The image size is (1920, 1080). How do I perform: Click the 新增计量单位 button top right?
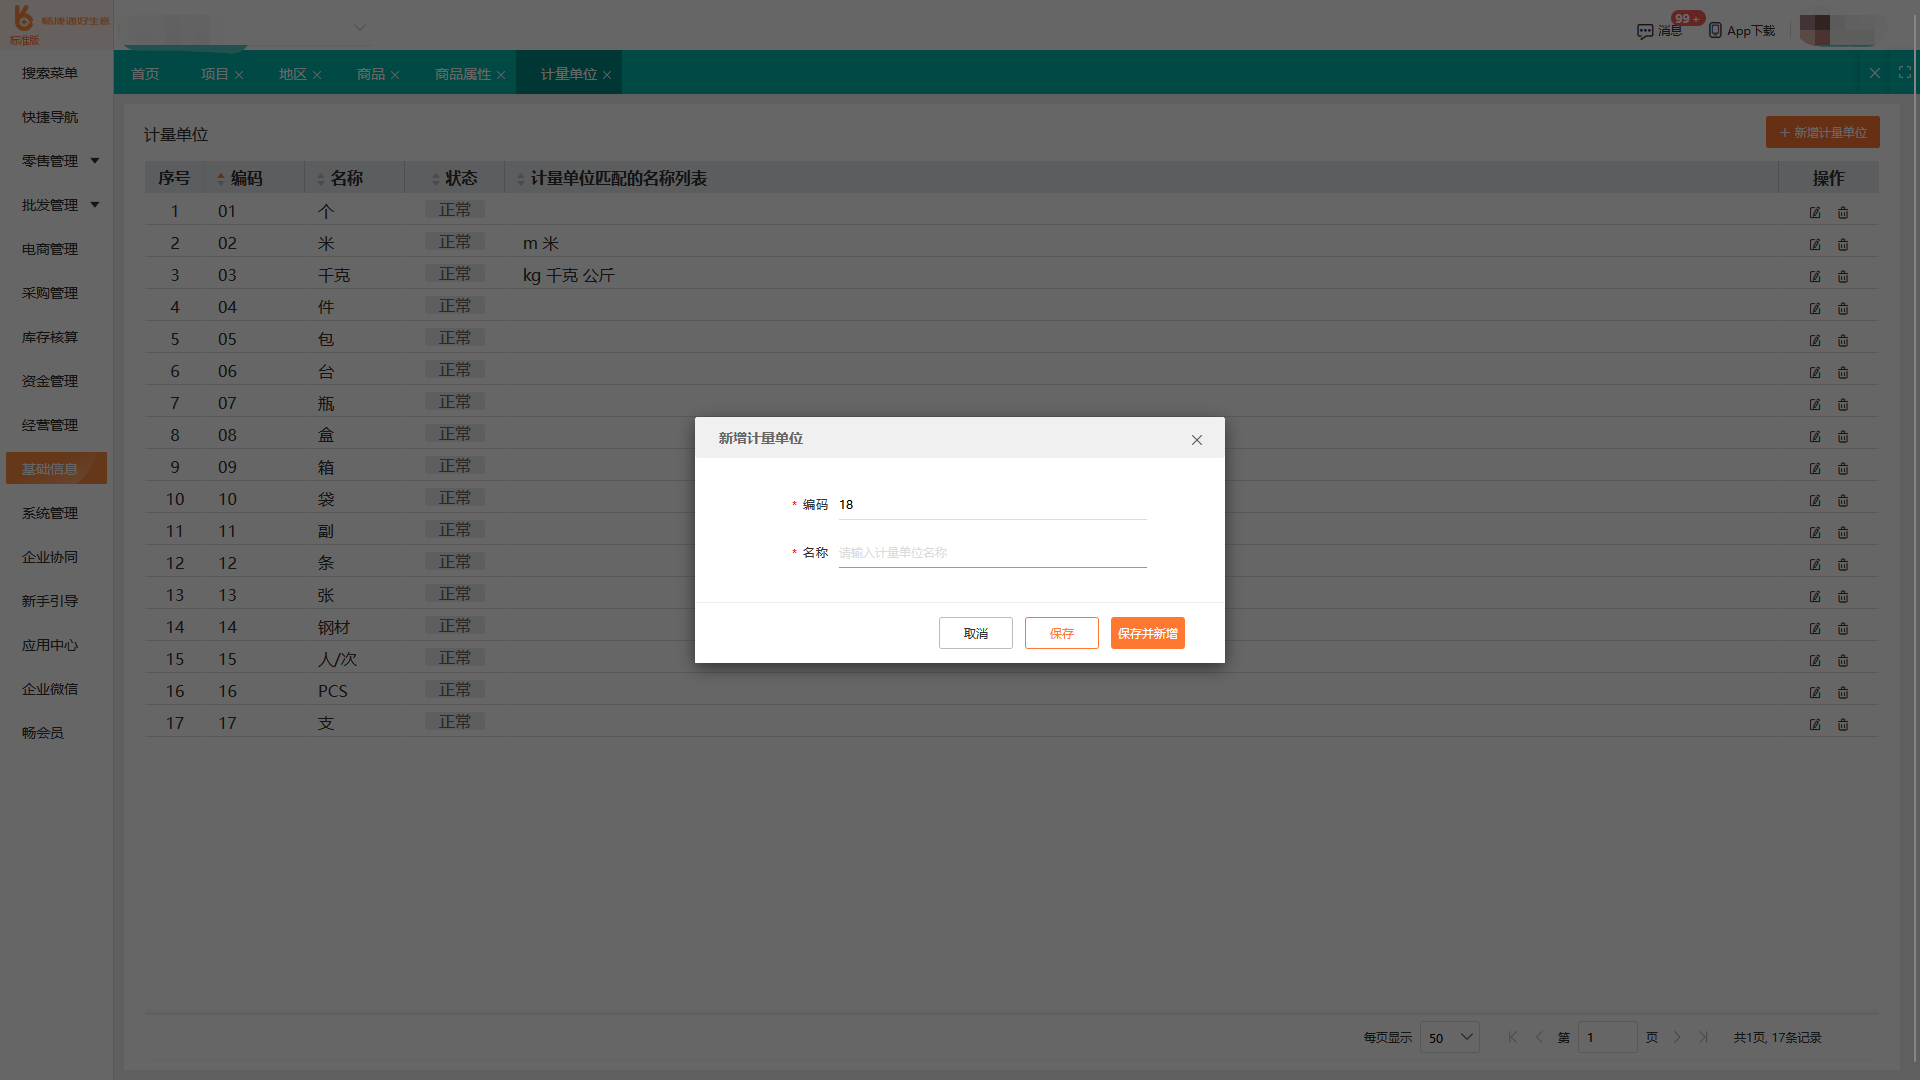(x=1822, y=132)
